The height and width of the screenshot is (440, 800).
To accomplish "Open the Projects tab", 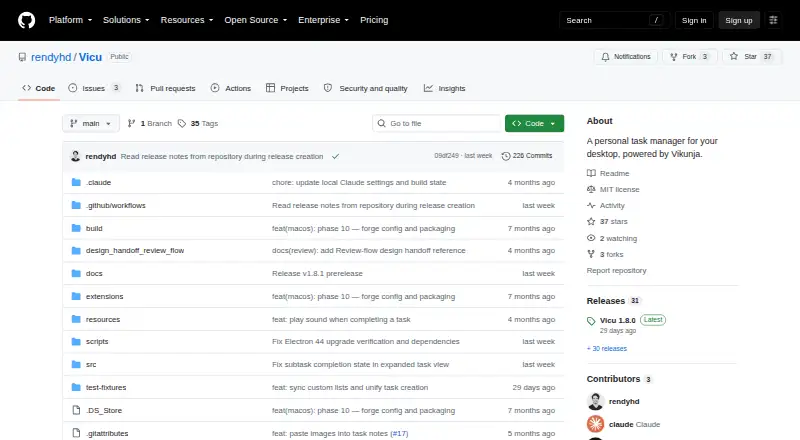I will click(x=287, y=88).
